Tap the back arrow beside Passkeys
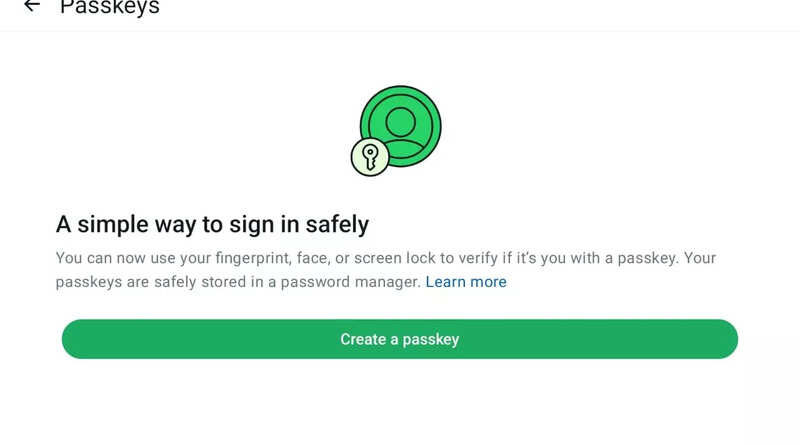This screenshot has height=445, width=800. tap(32, 6)
